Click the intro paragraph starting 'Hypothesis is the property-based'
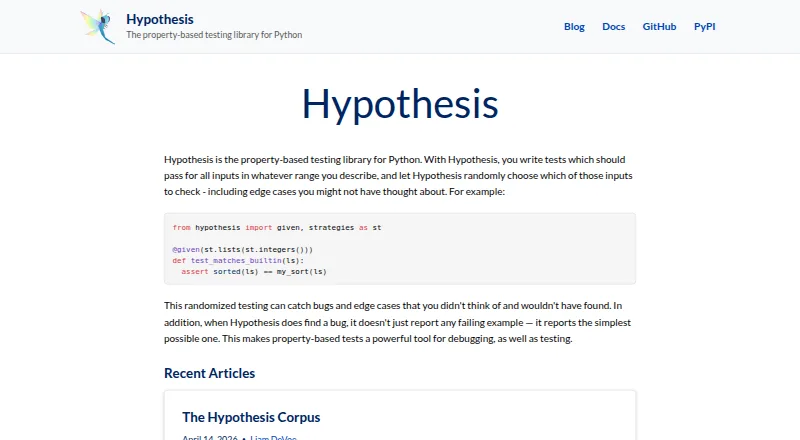 [x=398, y=176]
